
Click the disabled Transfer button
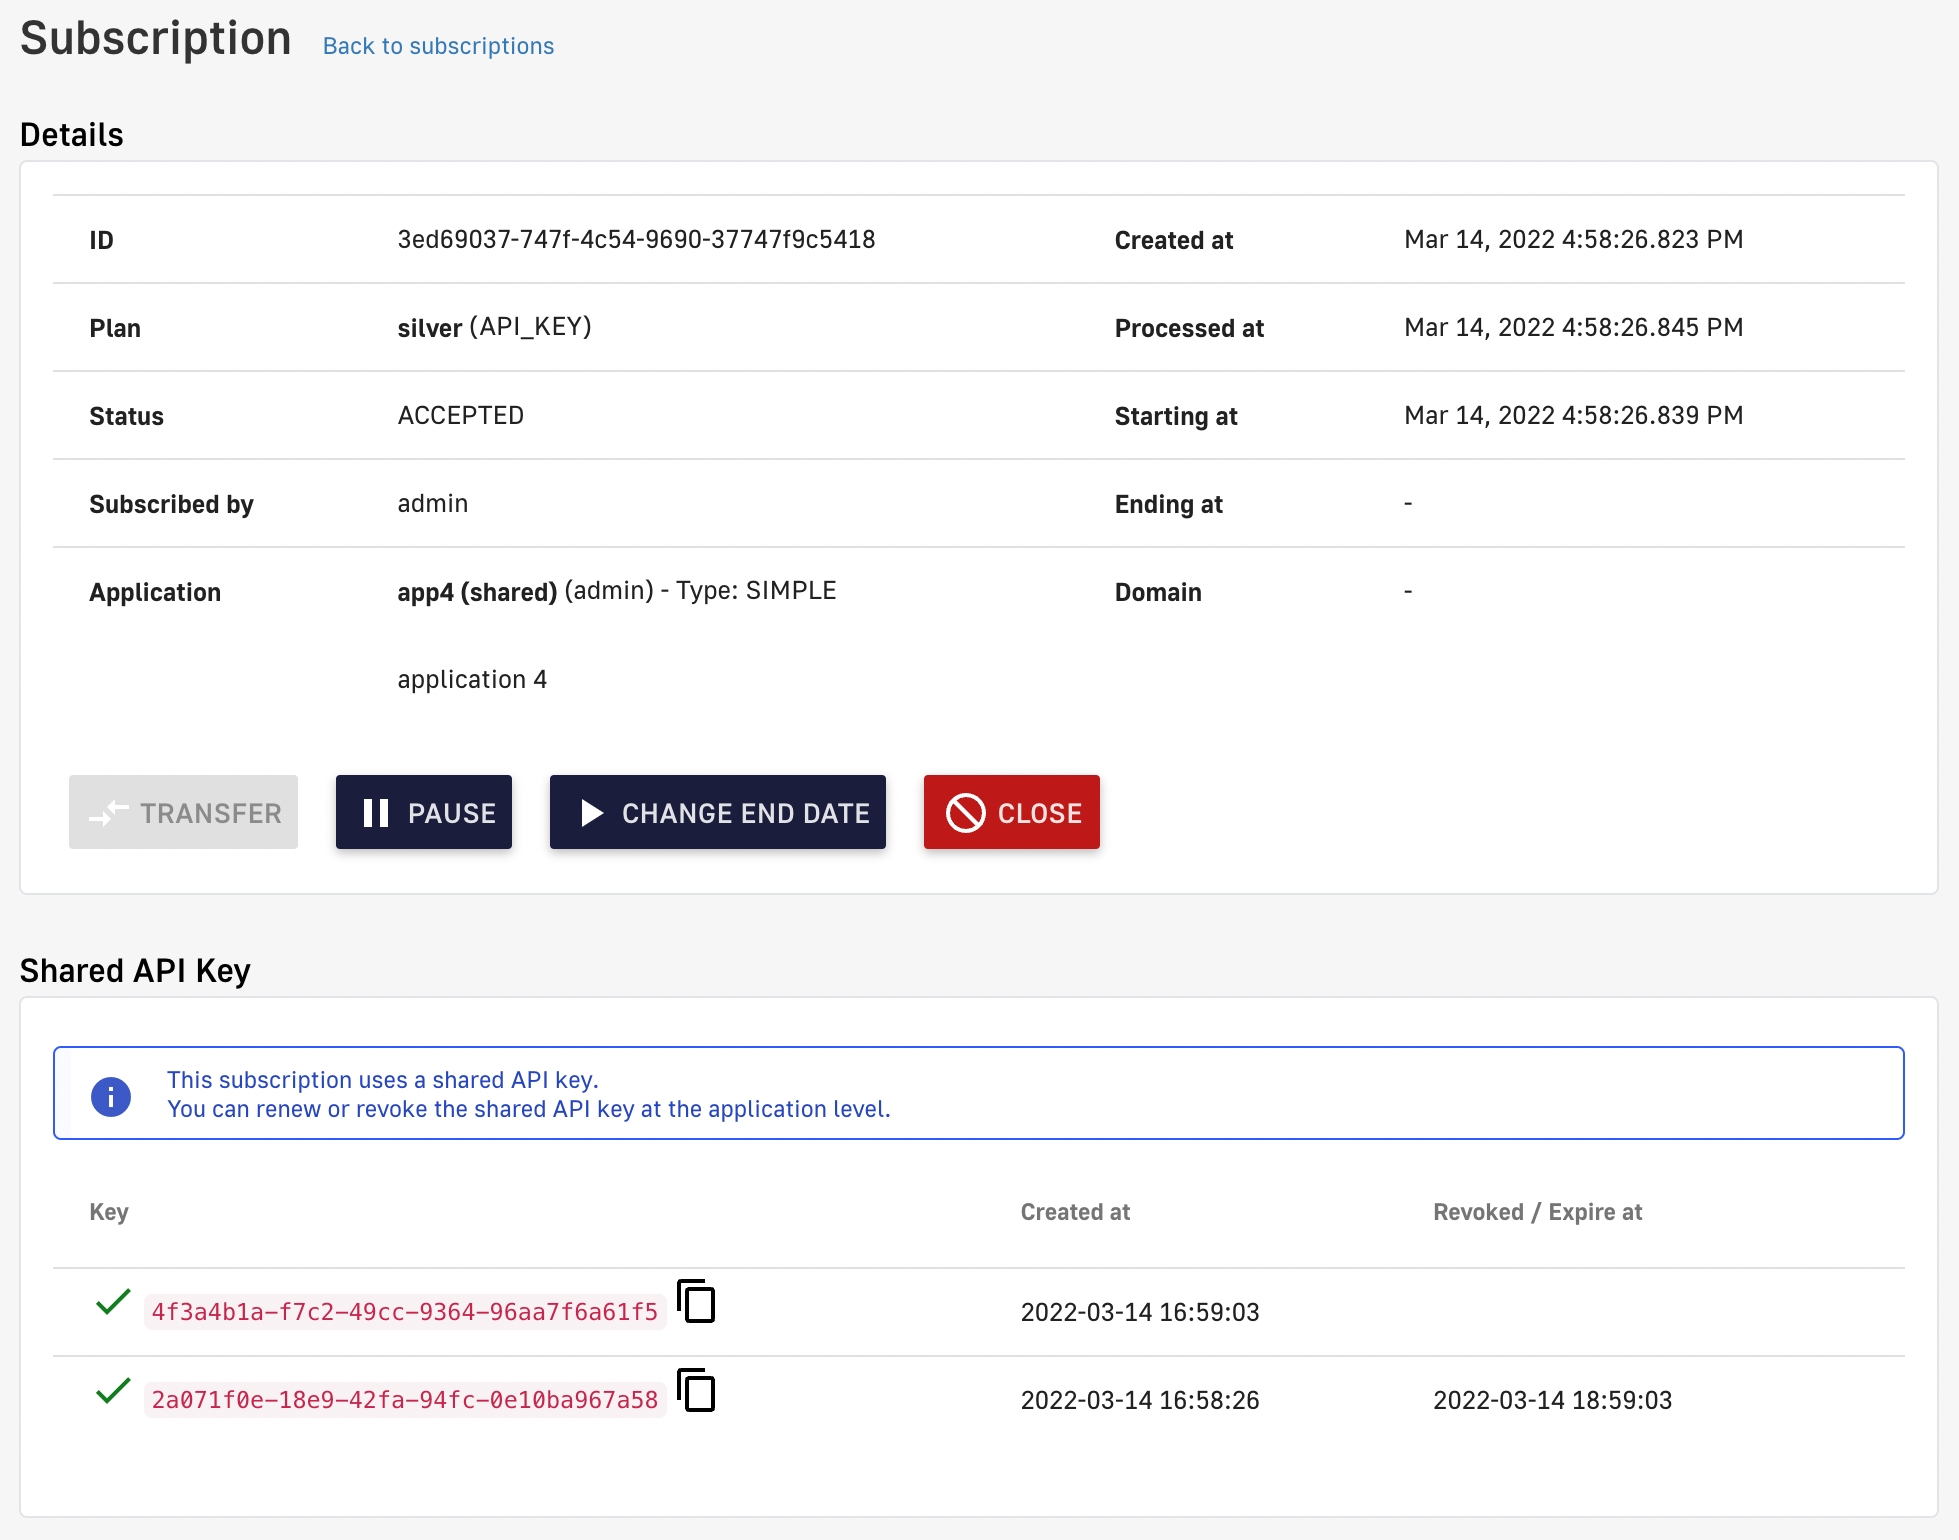click(x=184, y=812)
